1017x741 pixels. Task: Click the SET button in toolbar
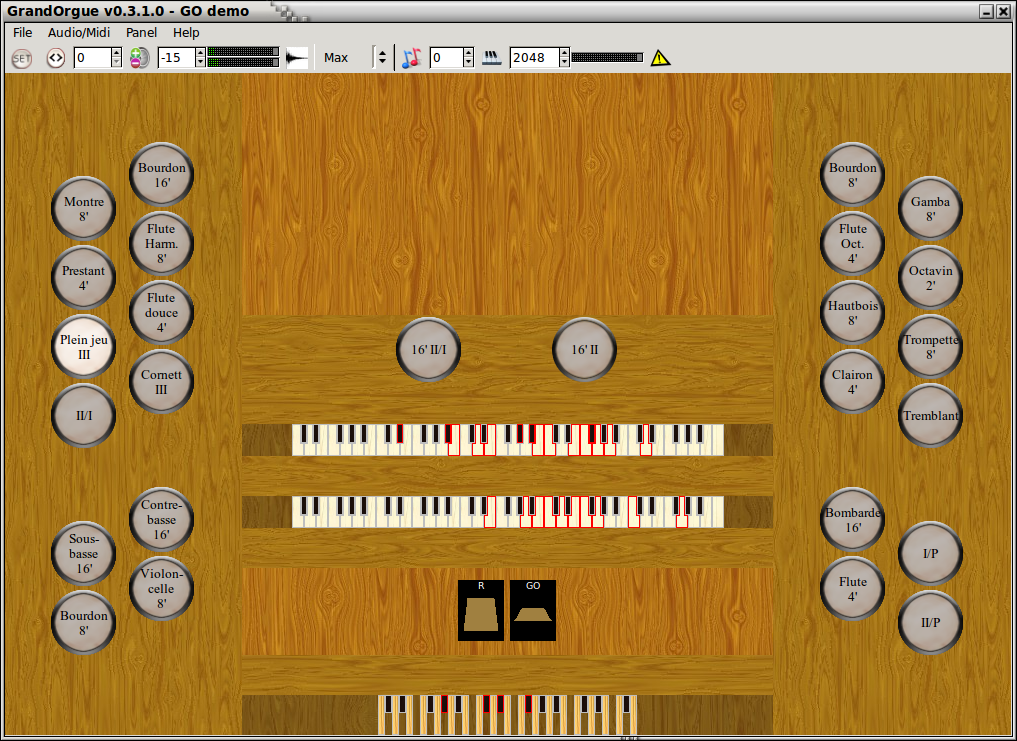(22, 58)
